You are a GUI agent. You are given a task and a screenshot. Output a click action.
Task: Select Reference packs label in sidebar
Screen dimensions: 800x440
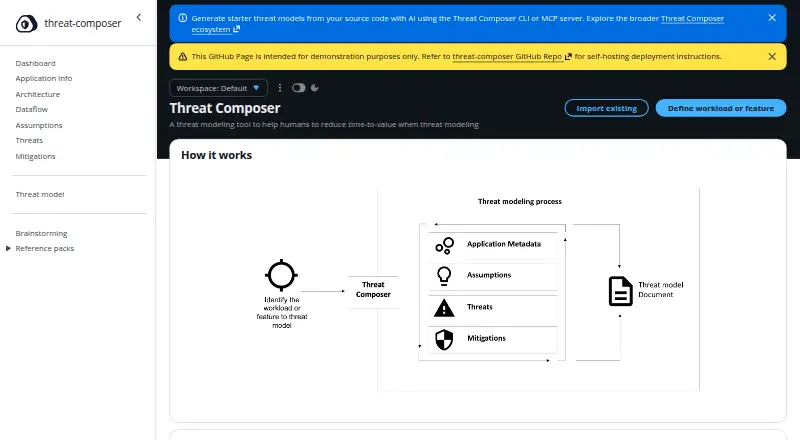[45, 249]
